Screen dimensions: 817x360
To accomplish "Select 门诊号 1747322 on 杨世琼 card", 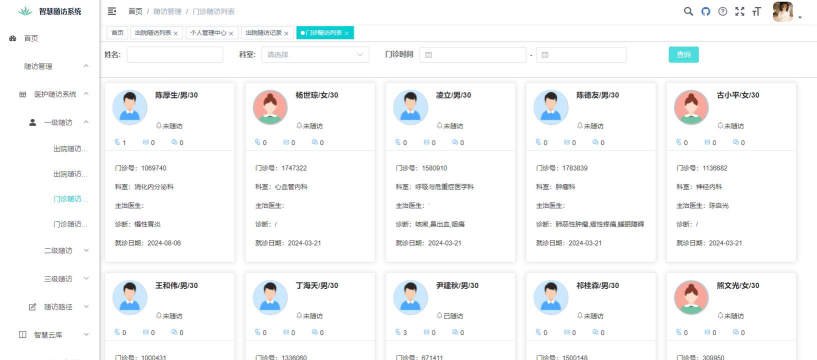I will pyautogui.click(x=281, y=168).
